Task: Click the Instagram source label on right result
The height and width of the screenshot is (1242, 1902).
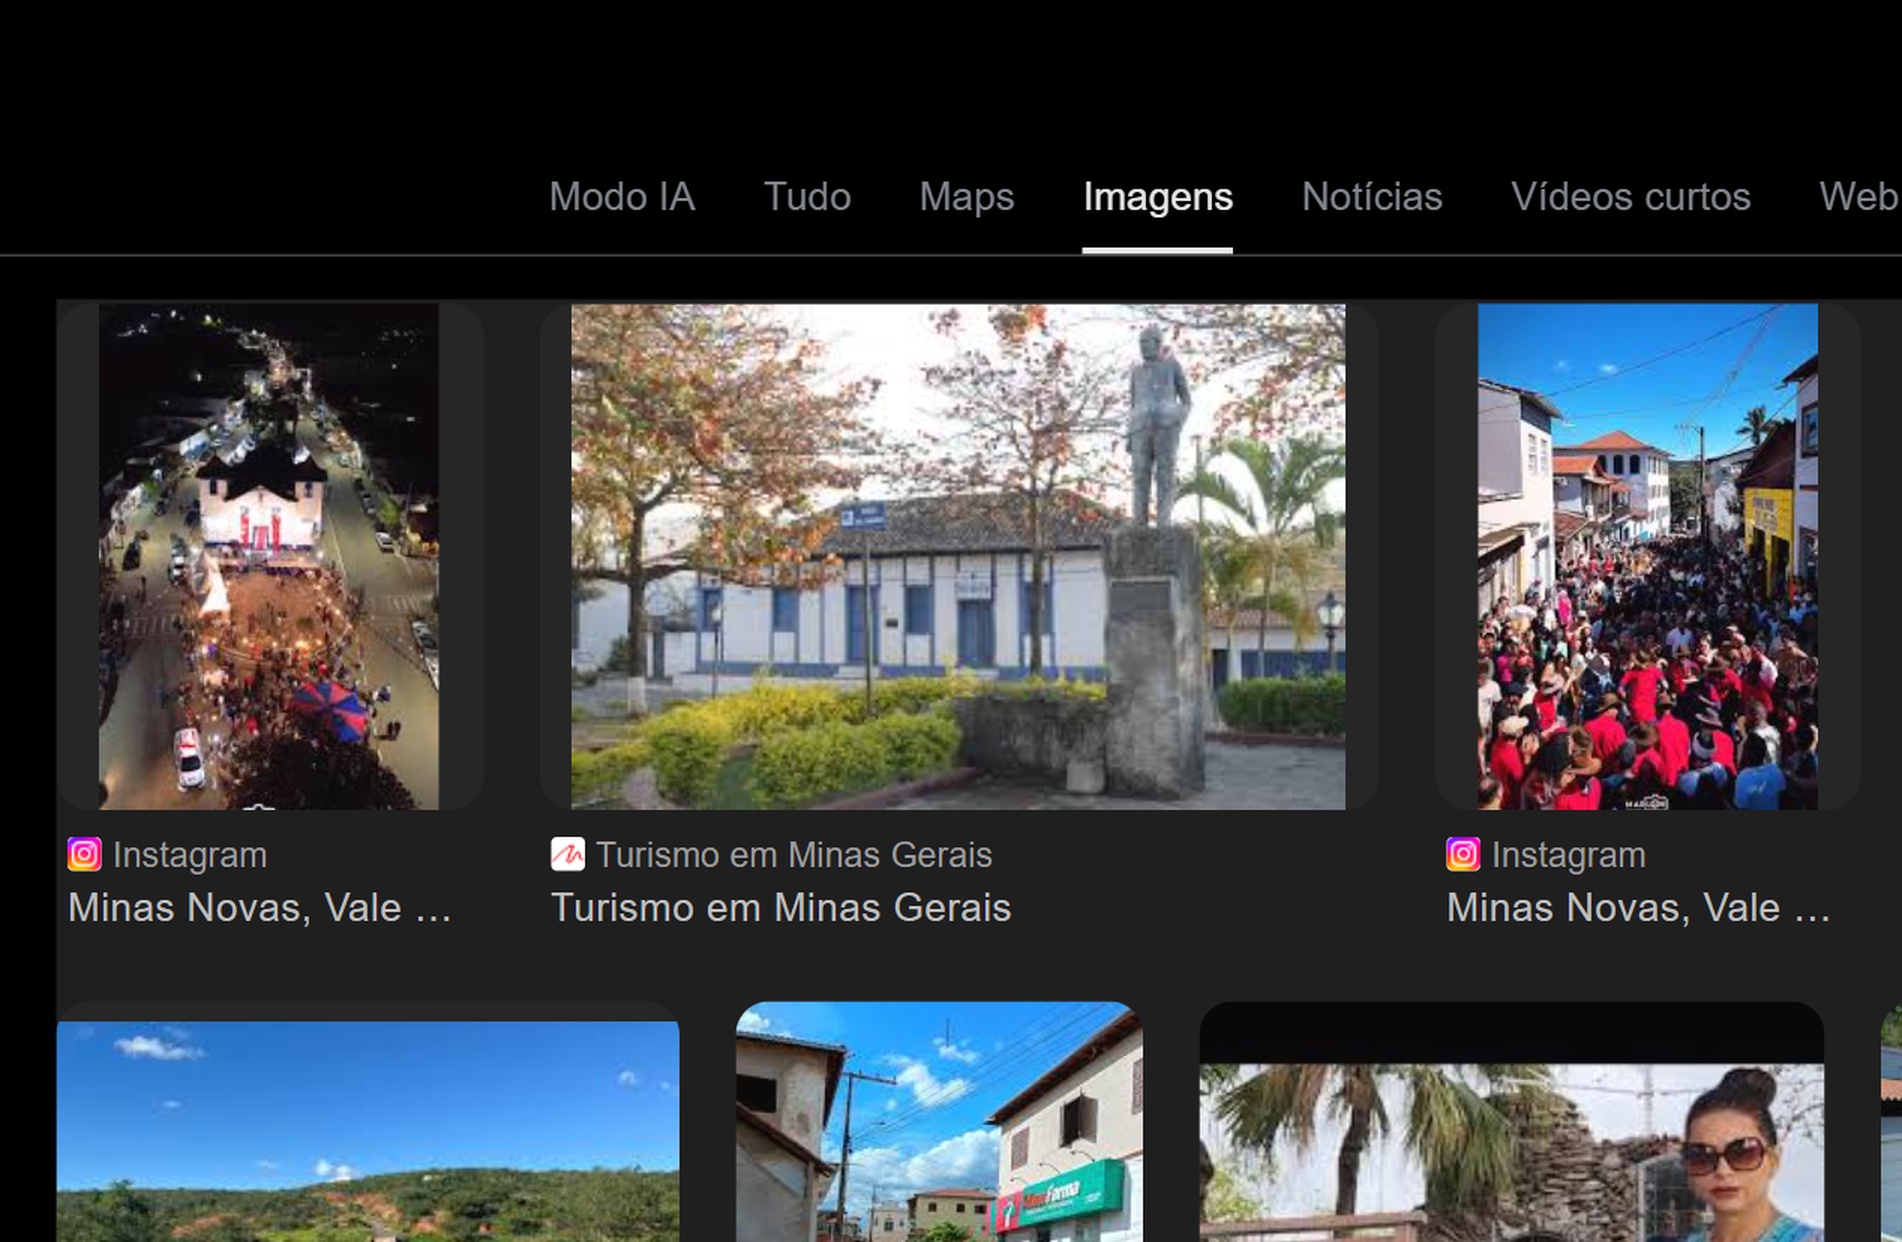Action: 1567,855
